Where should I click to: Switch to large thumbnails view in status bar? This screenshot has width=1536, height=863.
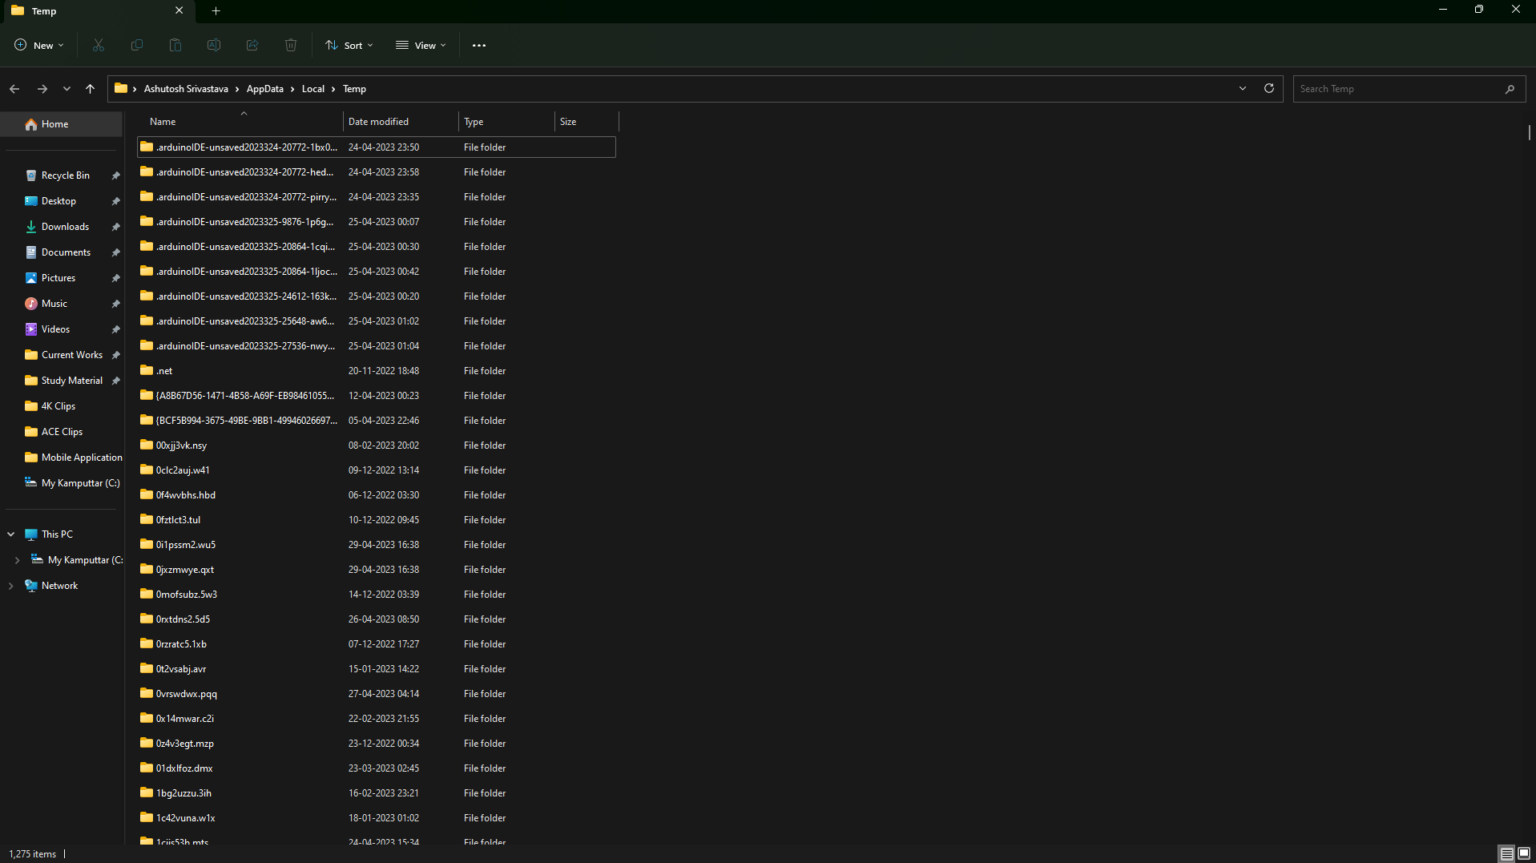tap(1524, 854)
